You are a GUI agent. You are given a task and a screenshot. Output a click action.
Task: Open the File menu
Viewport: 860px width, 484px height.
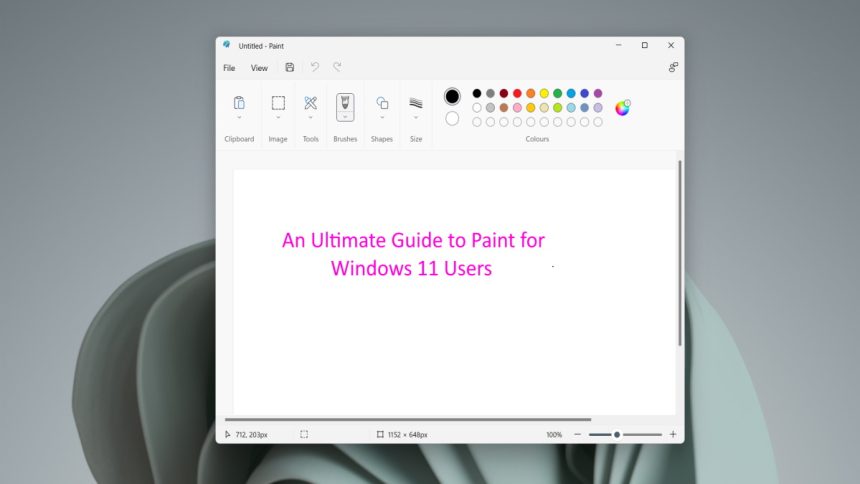229,68
